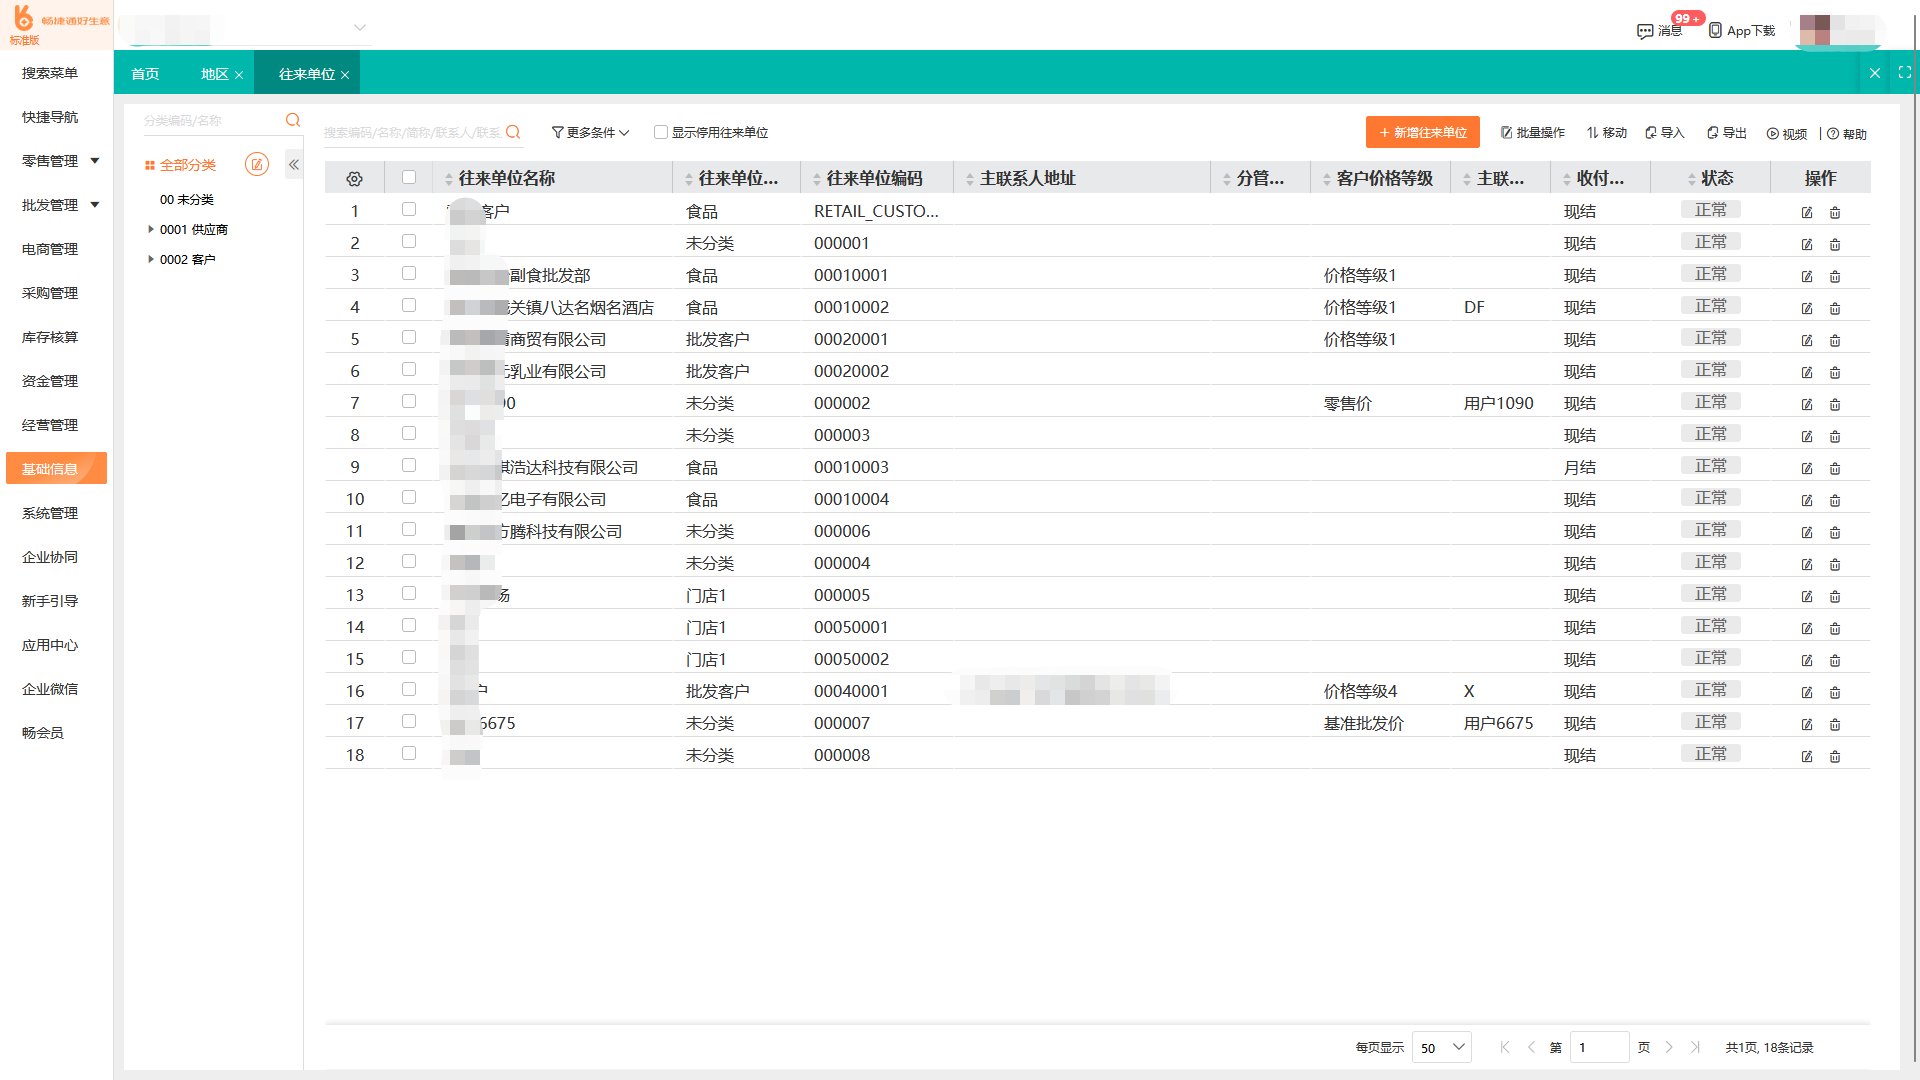
Task: Select row 9 checkbox
Action: pos(410,465)
